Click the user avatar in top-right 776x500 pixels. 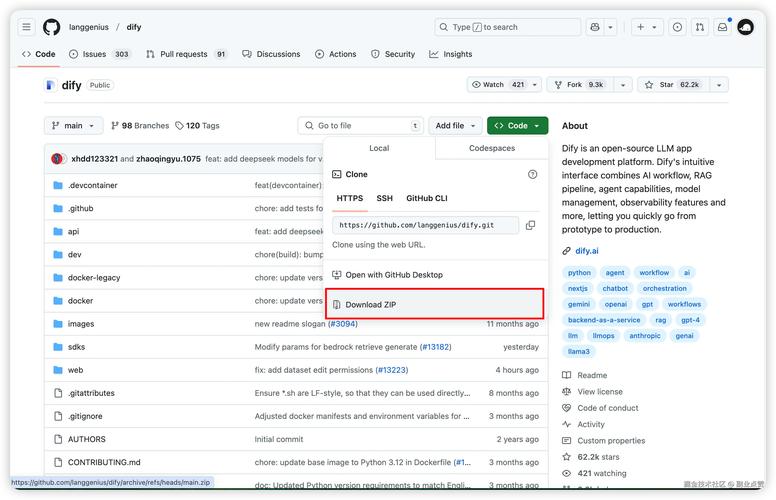click(x=745, y=27)
